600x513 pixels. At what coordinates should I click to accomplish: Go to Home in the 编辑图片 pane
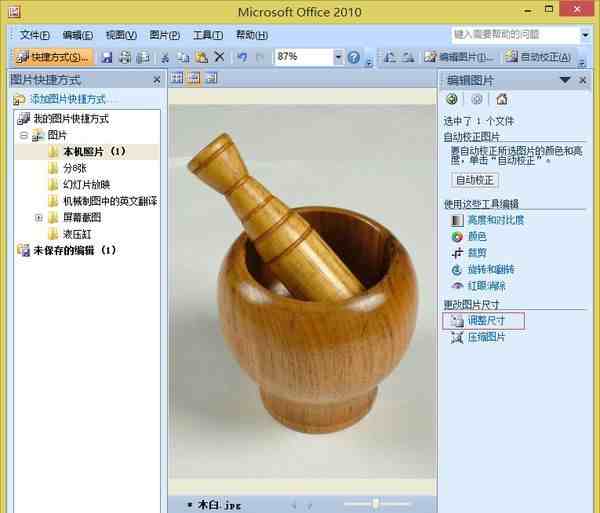tap(502, 99)
